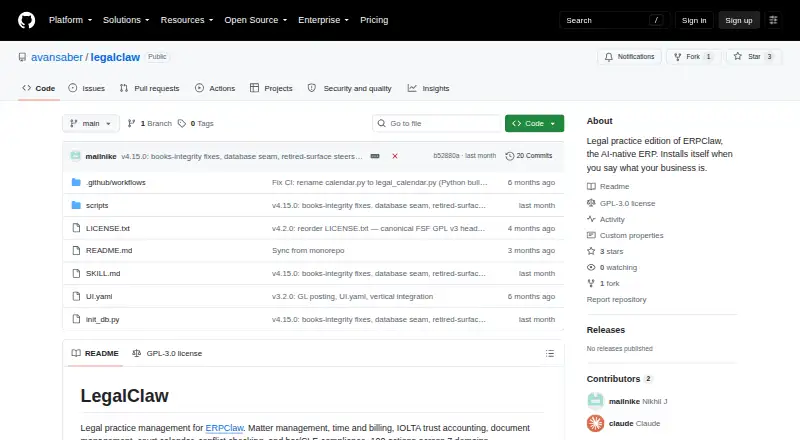800x440 pixels.
Task: Open the appearance settings icon beside Sign up
Action: click(x=773, y=20)
